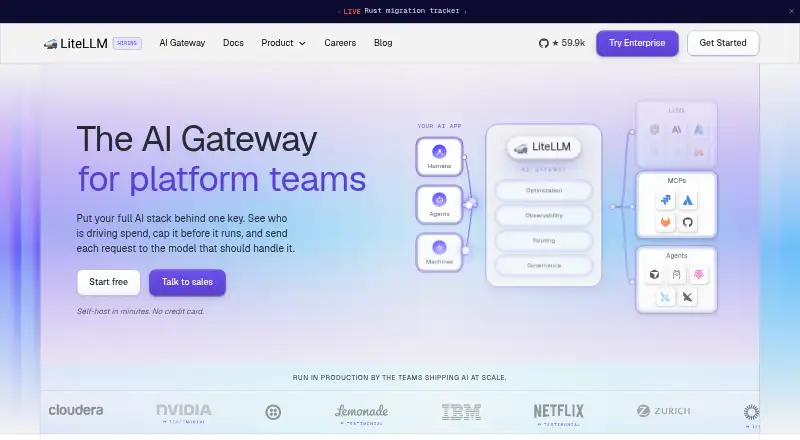This screenshot has height=440, width=800.
Task: Expand the Product dropdown menu
Action: tap(283, 43)
